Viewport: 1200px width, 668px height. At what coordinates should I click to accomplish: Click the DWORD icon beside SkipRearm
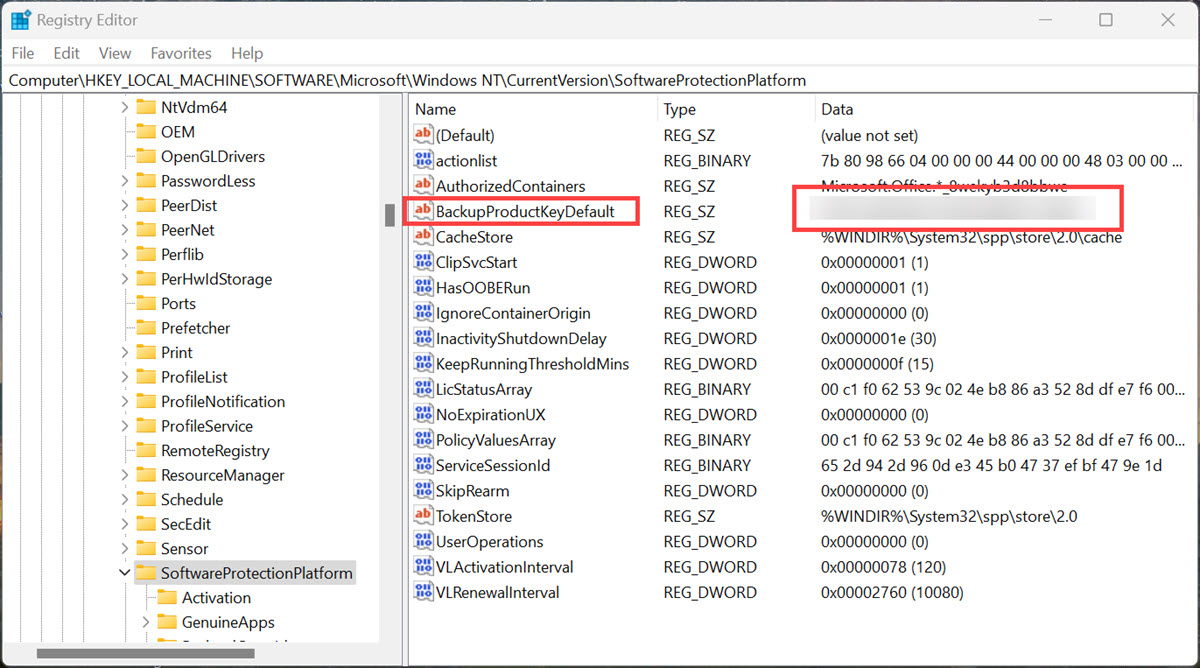422,490
